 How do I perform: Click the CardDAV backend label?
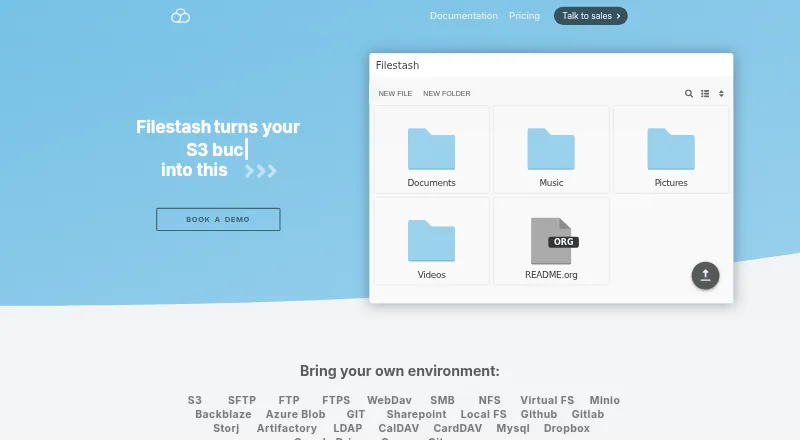(458, 428)
